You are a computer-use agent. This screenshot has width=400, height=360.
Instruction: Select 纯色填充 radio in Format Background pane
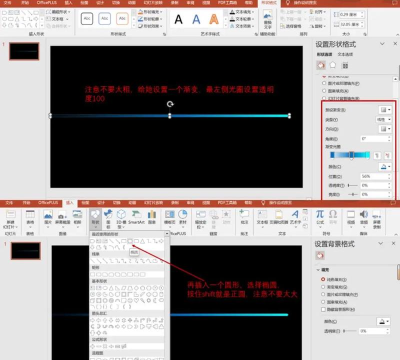[x=323, y=279]
